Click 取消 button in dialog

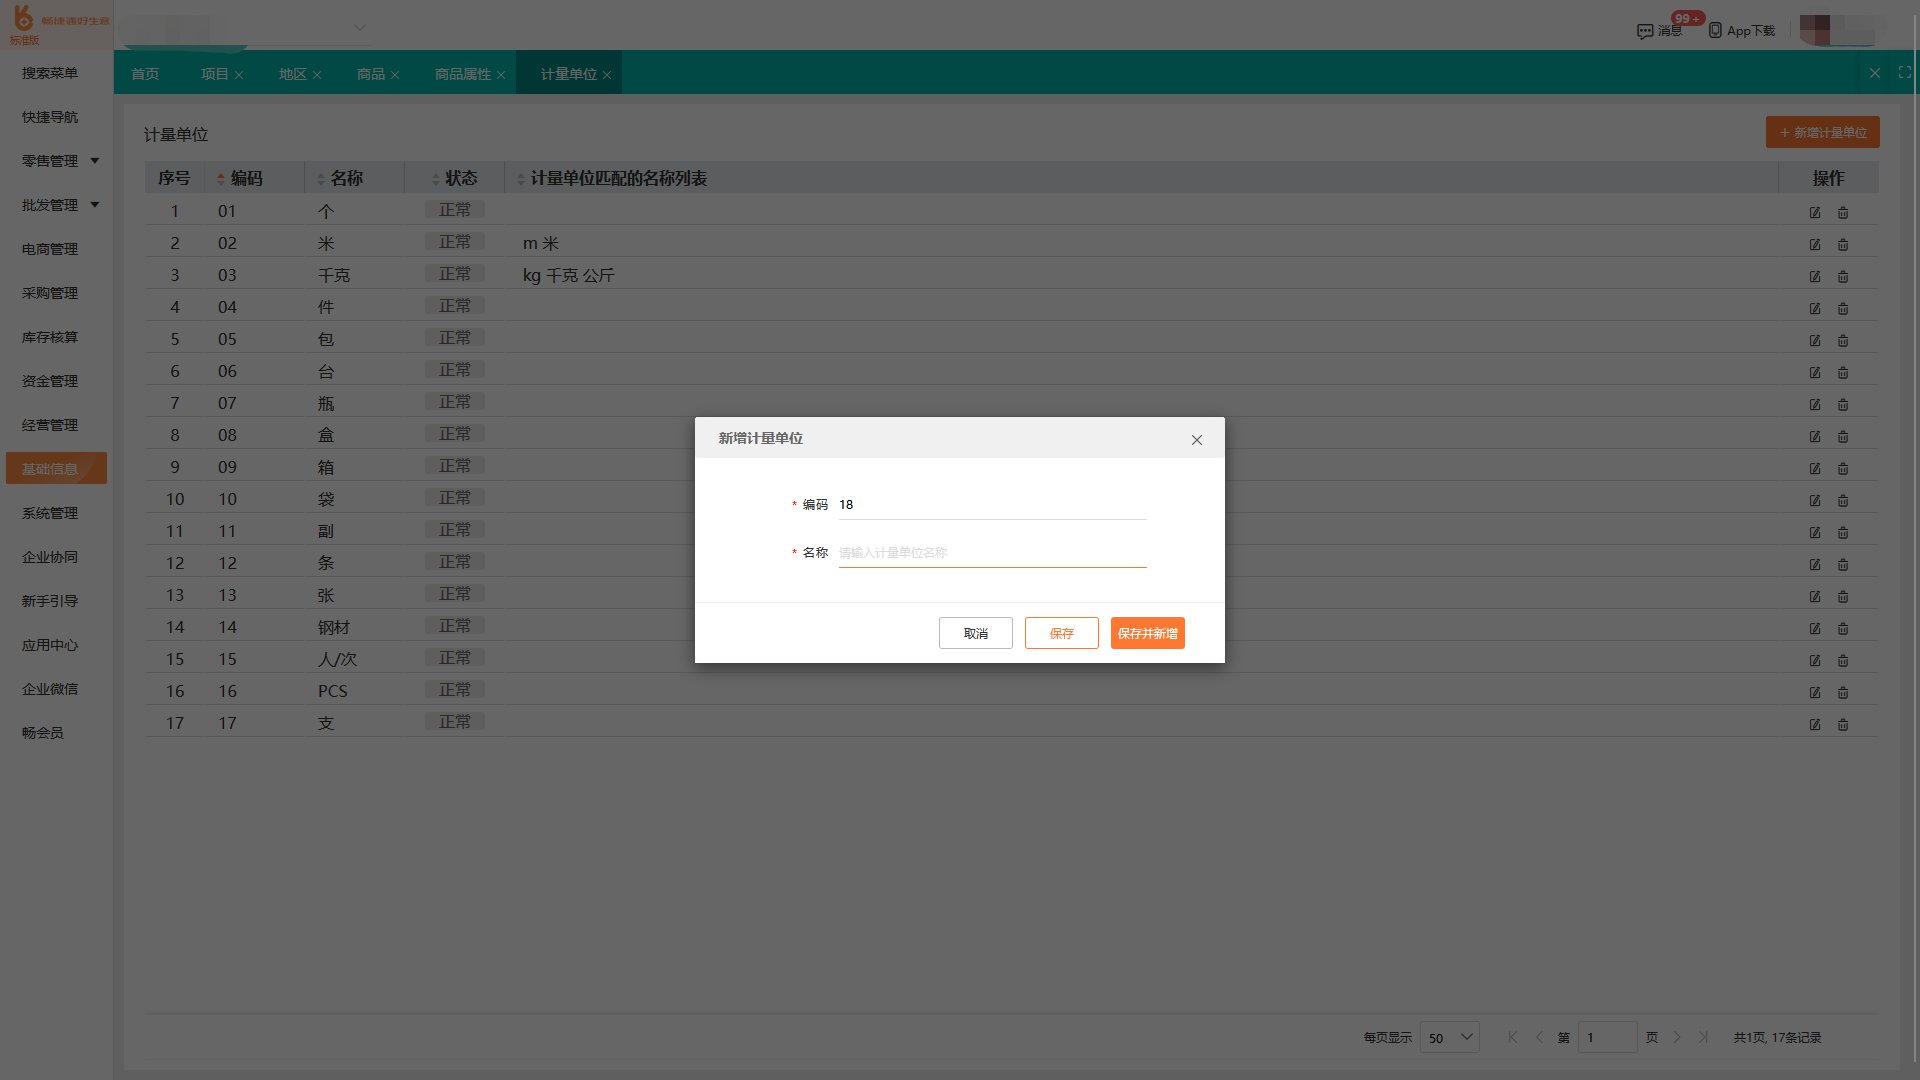[976, 633]
